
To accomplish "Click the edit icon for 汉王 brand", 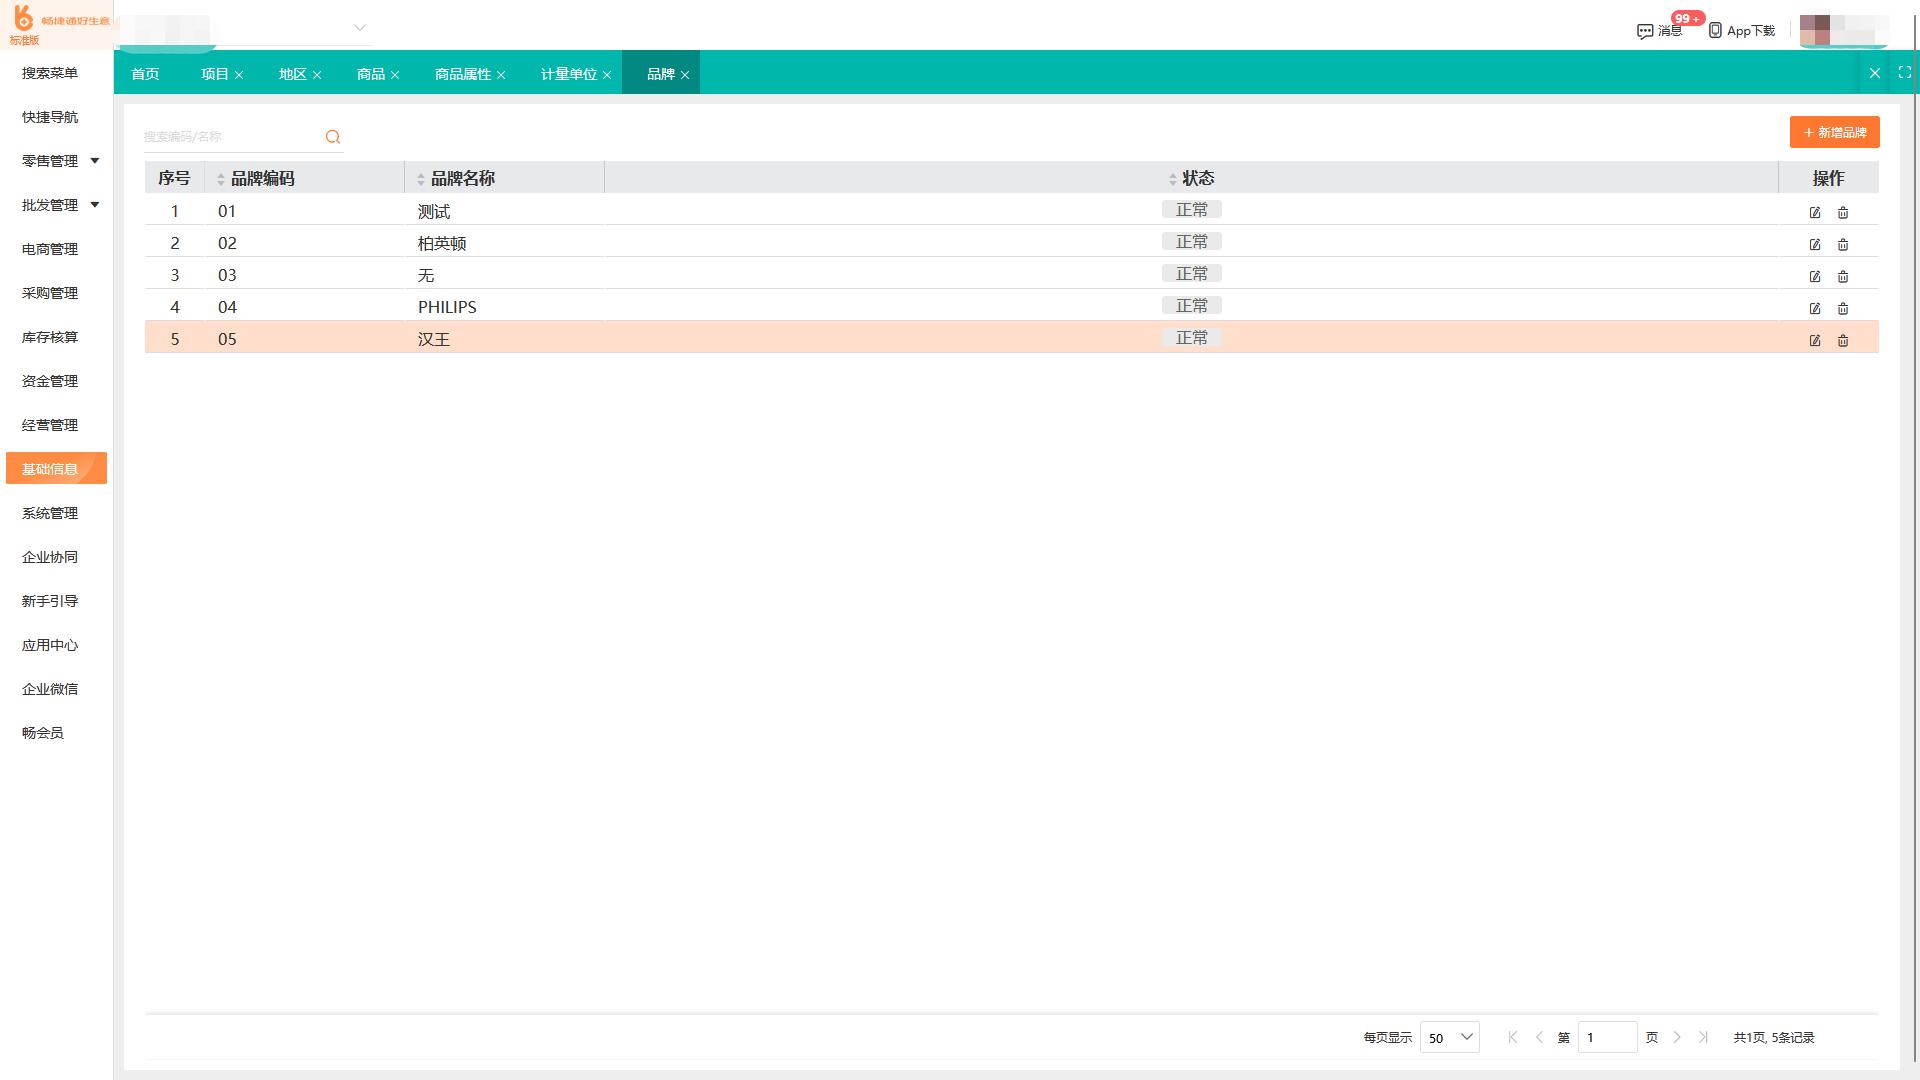I will click(1816, 339).
